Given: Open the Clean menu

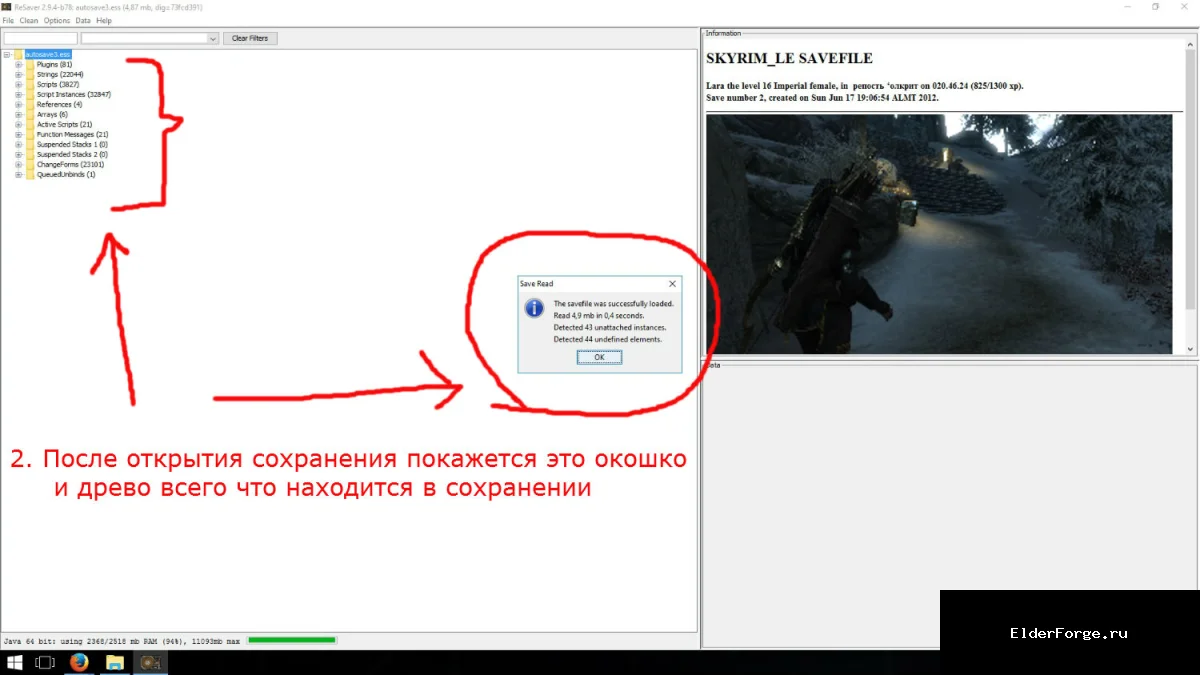Looking at the screenshot, I should coord(29,21).
